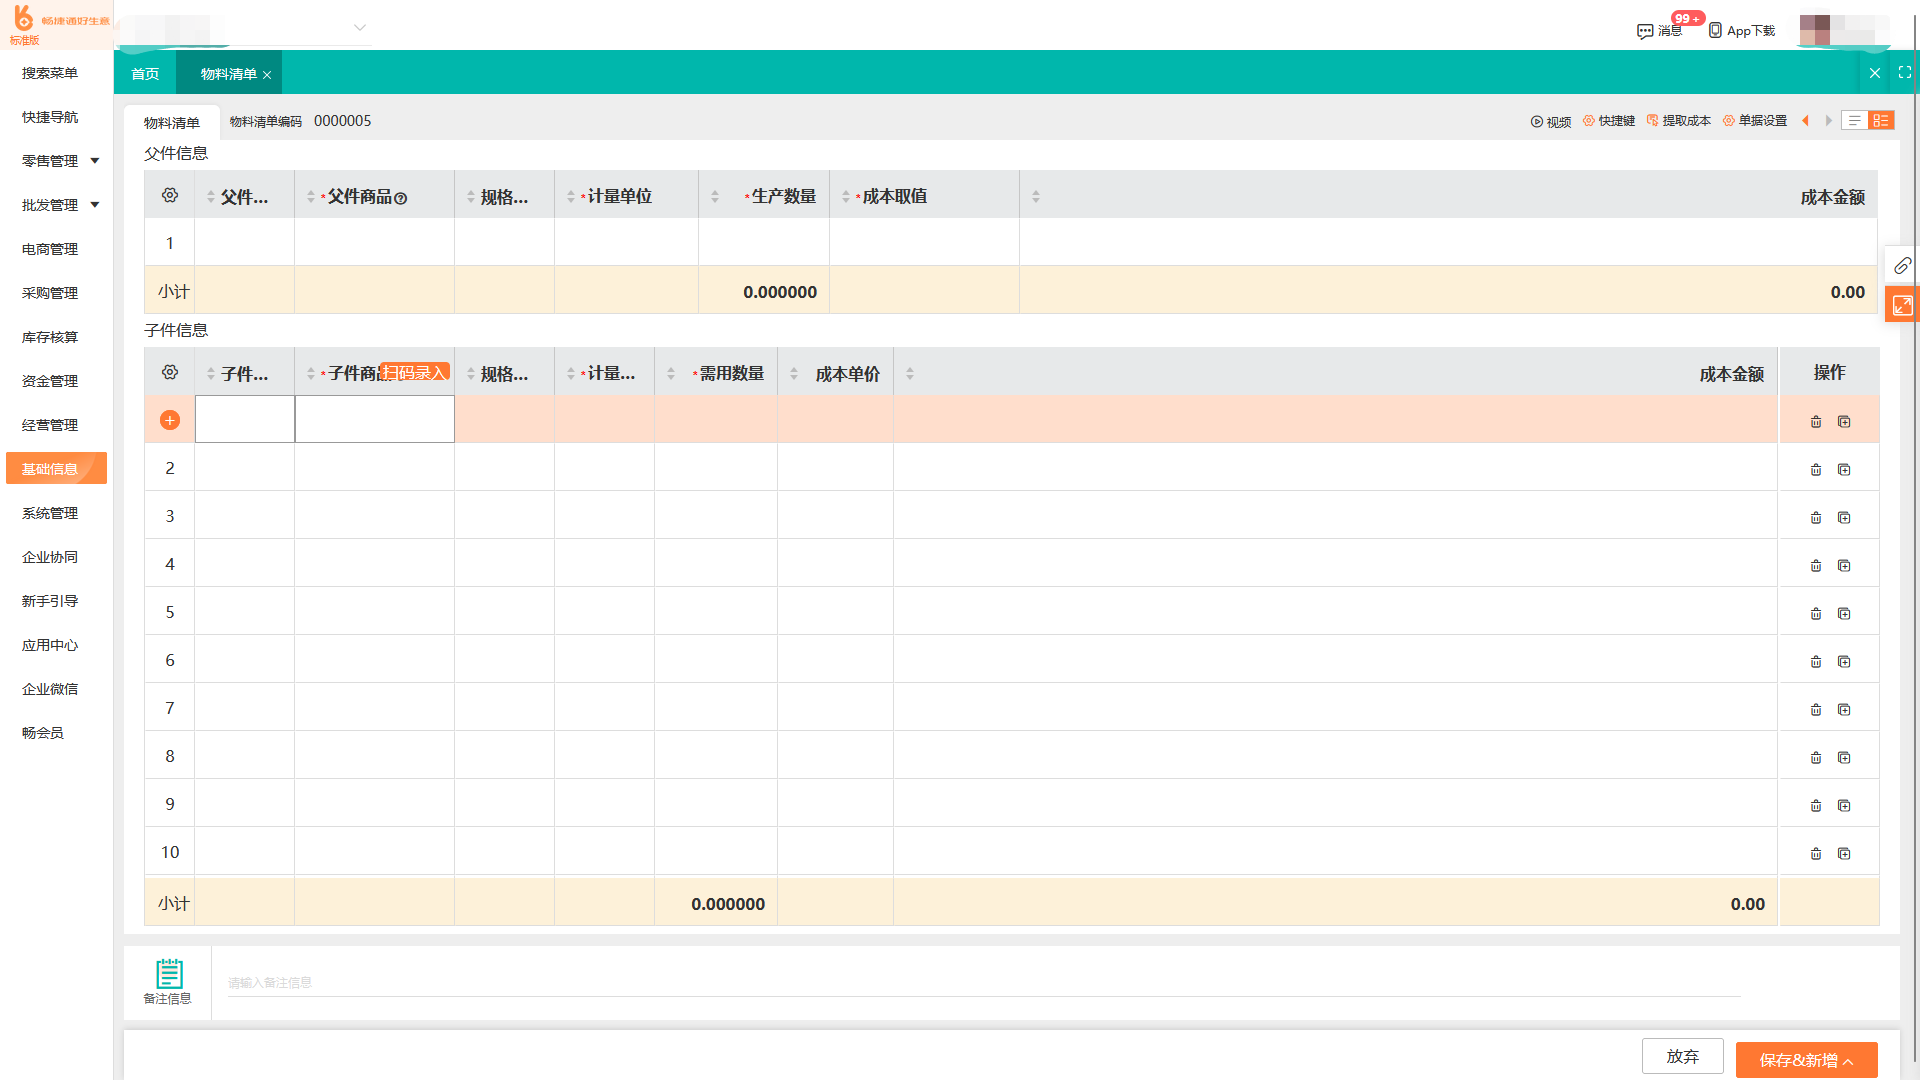Open 基础信息 menu section
1920x1080 pixels.
pyautogui.click(x=53, y=468)
